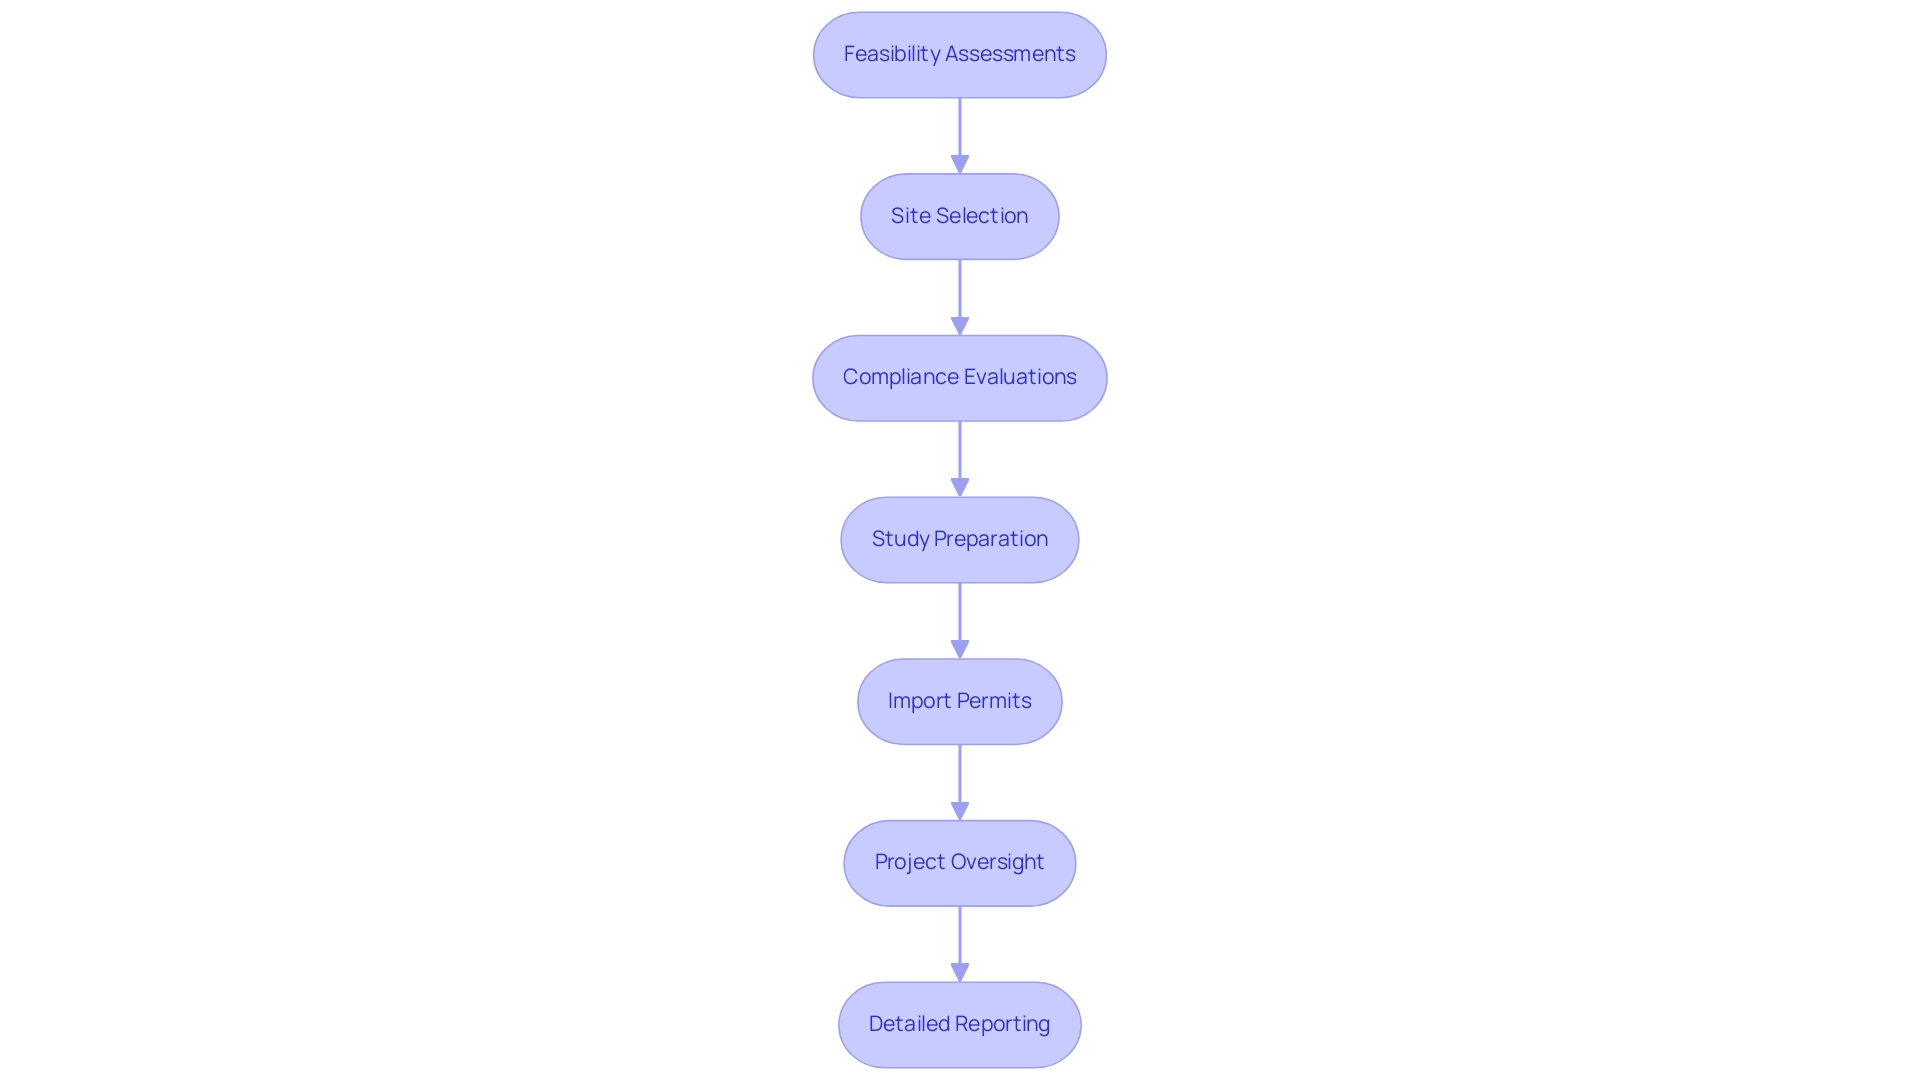
Task: Click the Feasibility Assessments node
Action: click(x=960, y=54)
